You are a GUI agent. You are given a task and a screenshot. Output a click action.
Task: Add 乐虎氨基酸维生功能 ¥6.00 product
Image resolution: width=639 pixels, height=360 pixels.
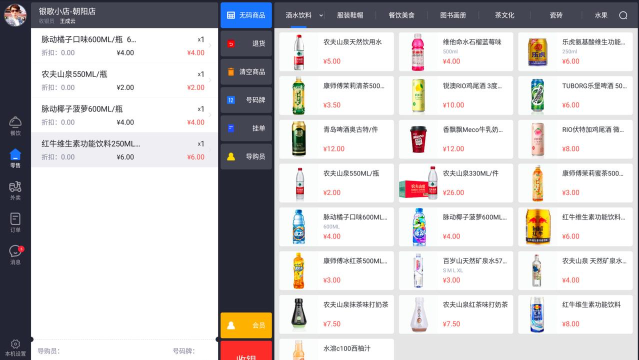pyautogui.click(x=575, y=52)
